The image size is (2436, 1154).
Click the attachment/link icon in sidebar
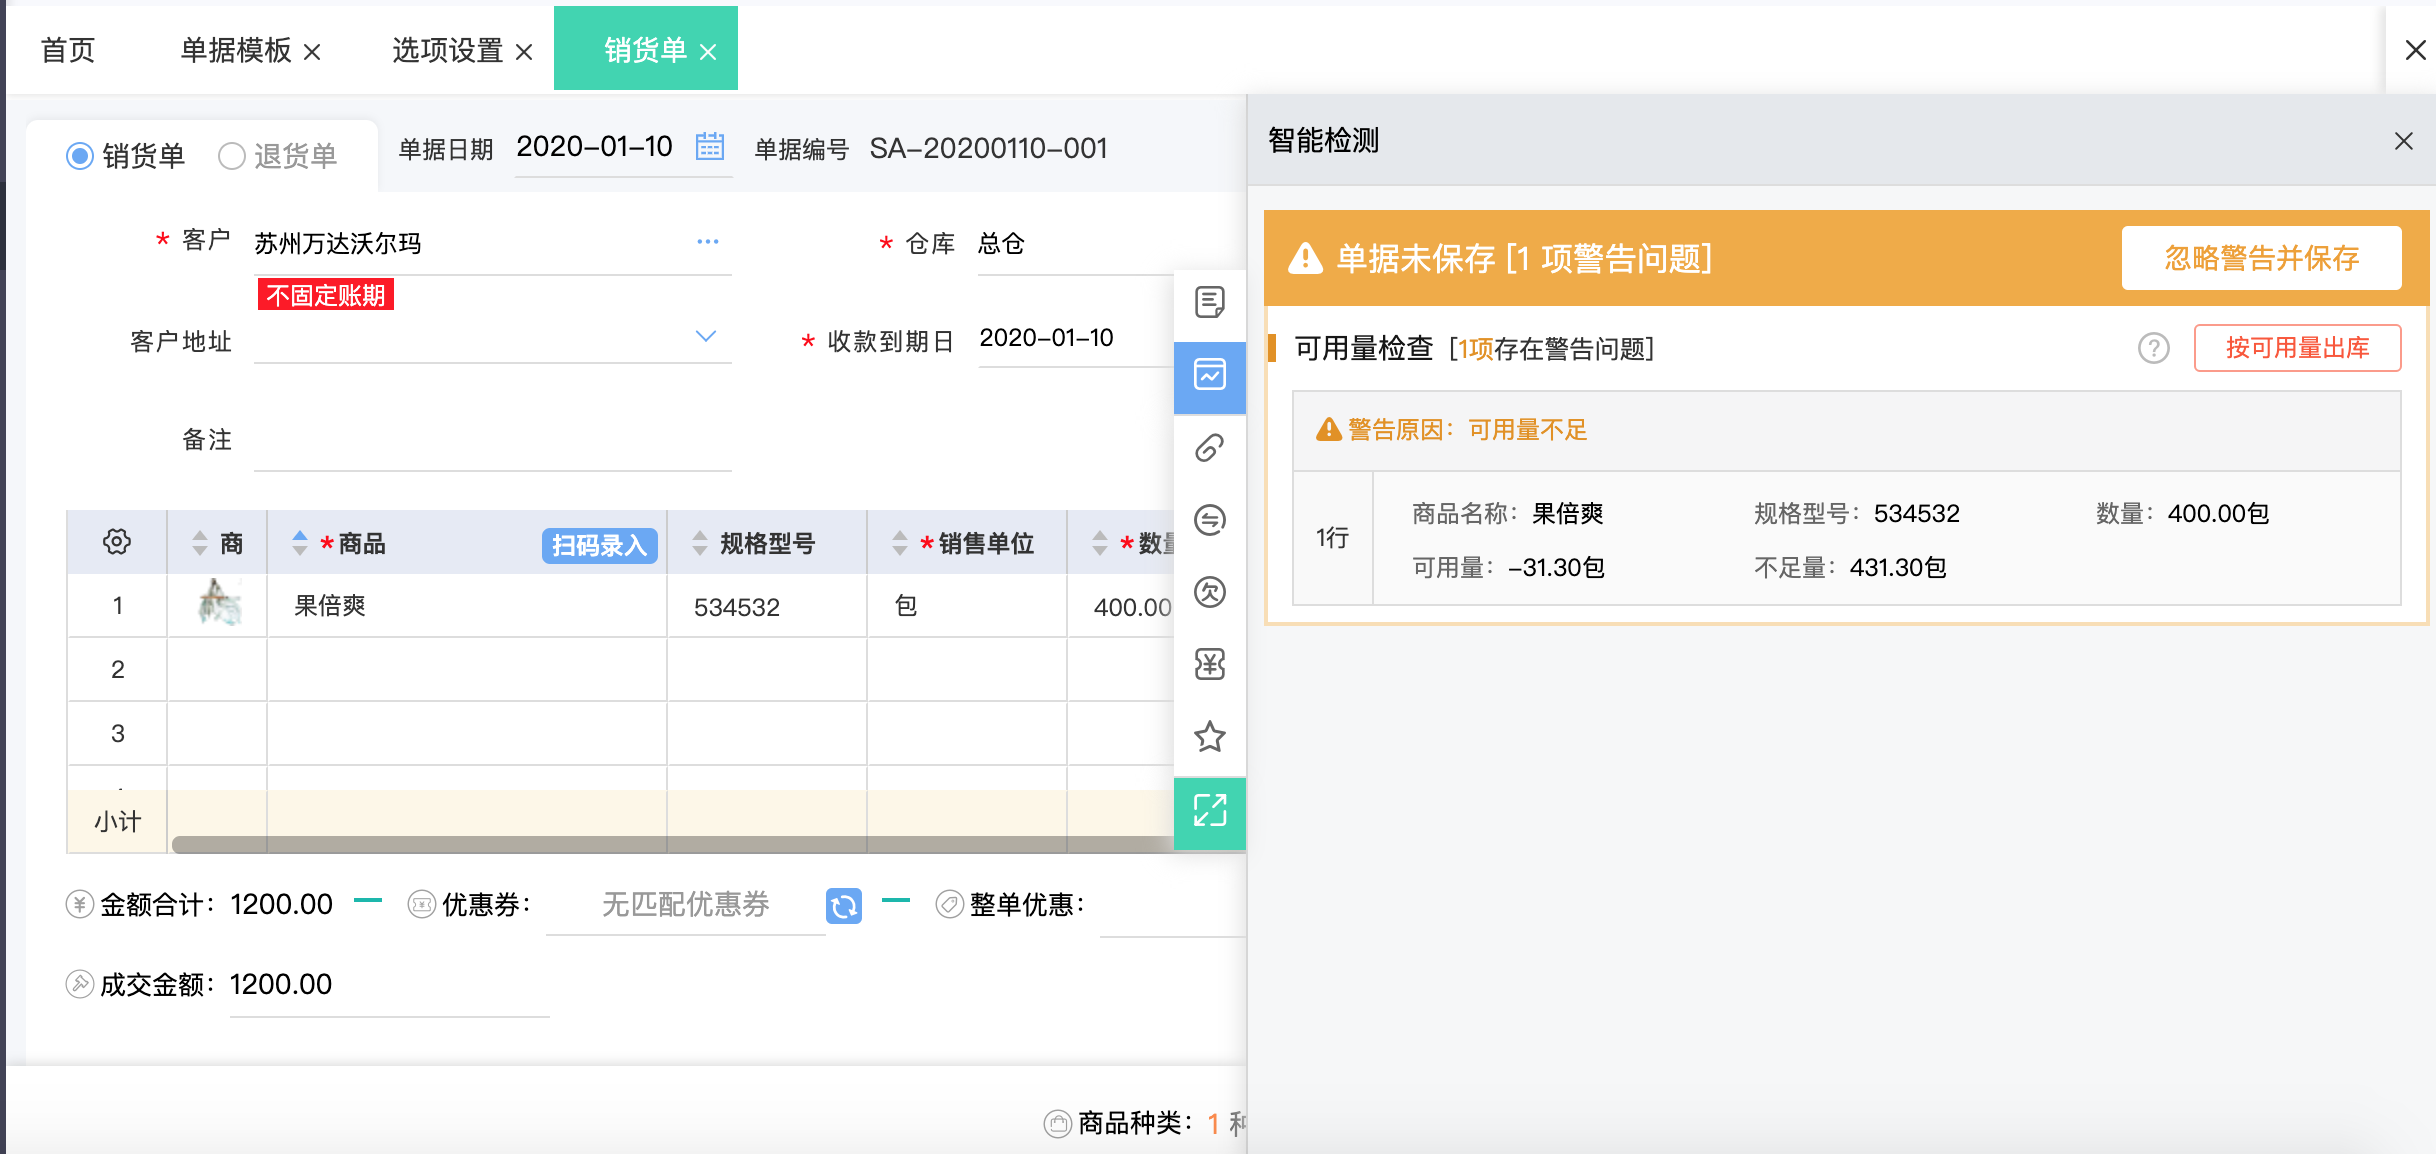[x=1212, y=450]
